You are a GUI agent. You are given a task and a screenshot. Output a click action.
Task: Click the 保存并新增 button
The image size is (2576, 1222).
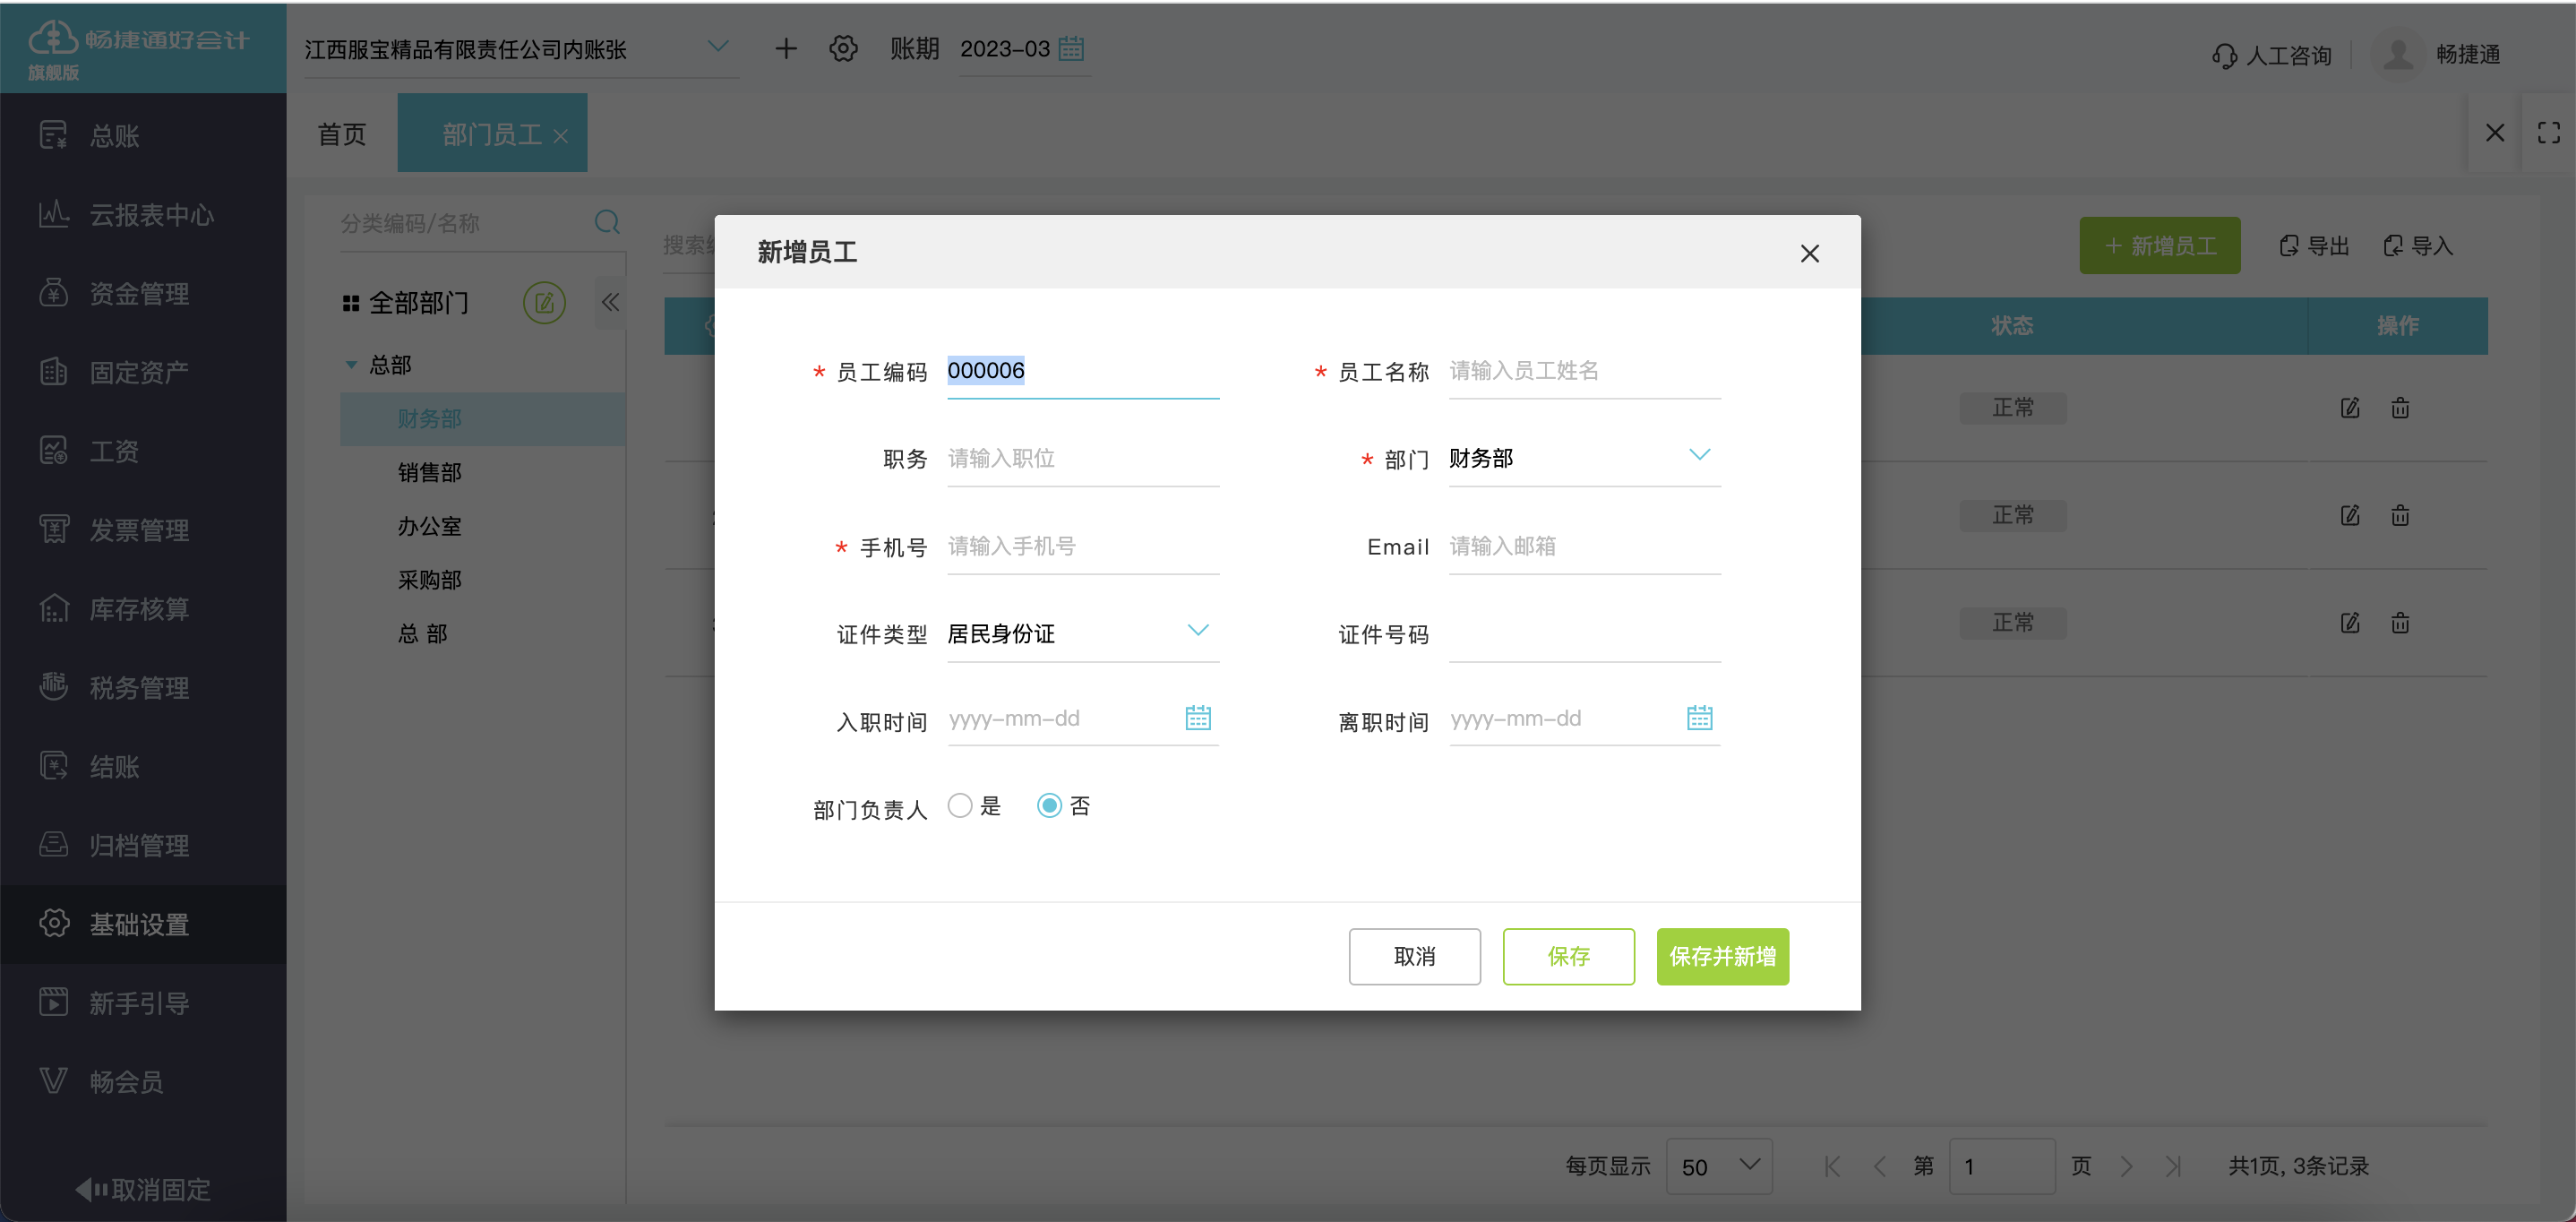(x=1723, y=954)
